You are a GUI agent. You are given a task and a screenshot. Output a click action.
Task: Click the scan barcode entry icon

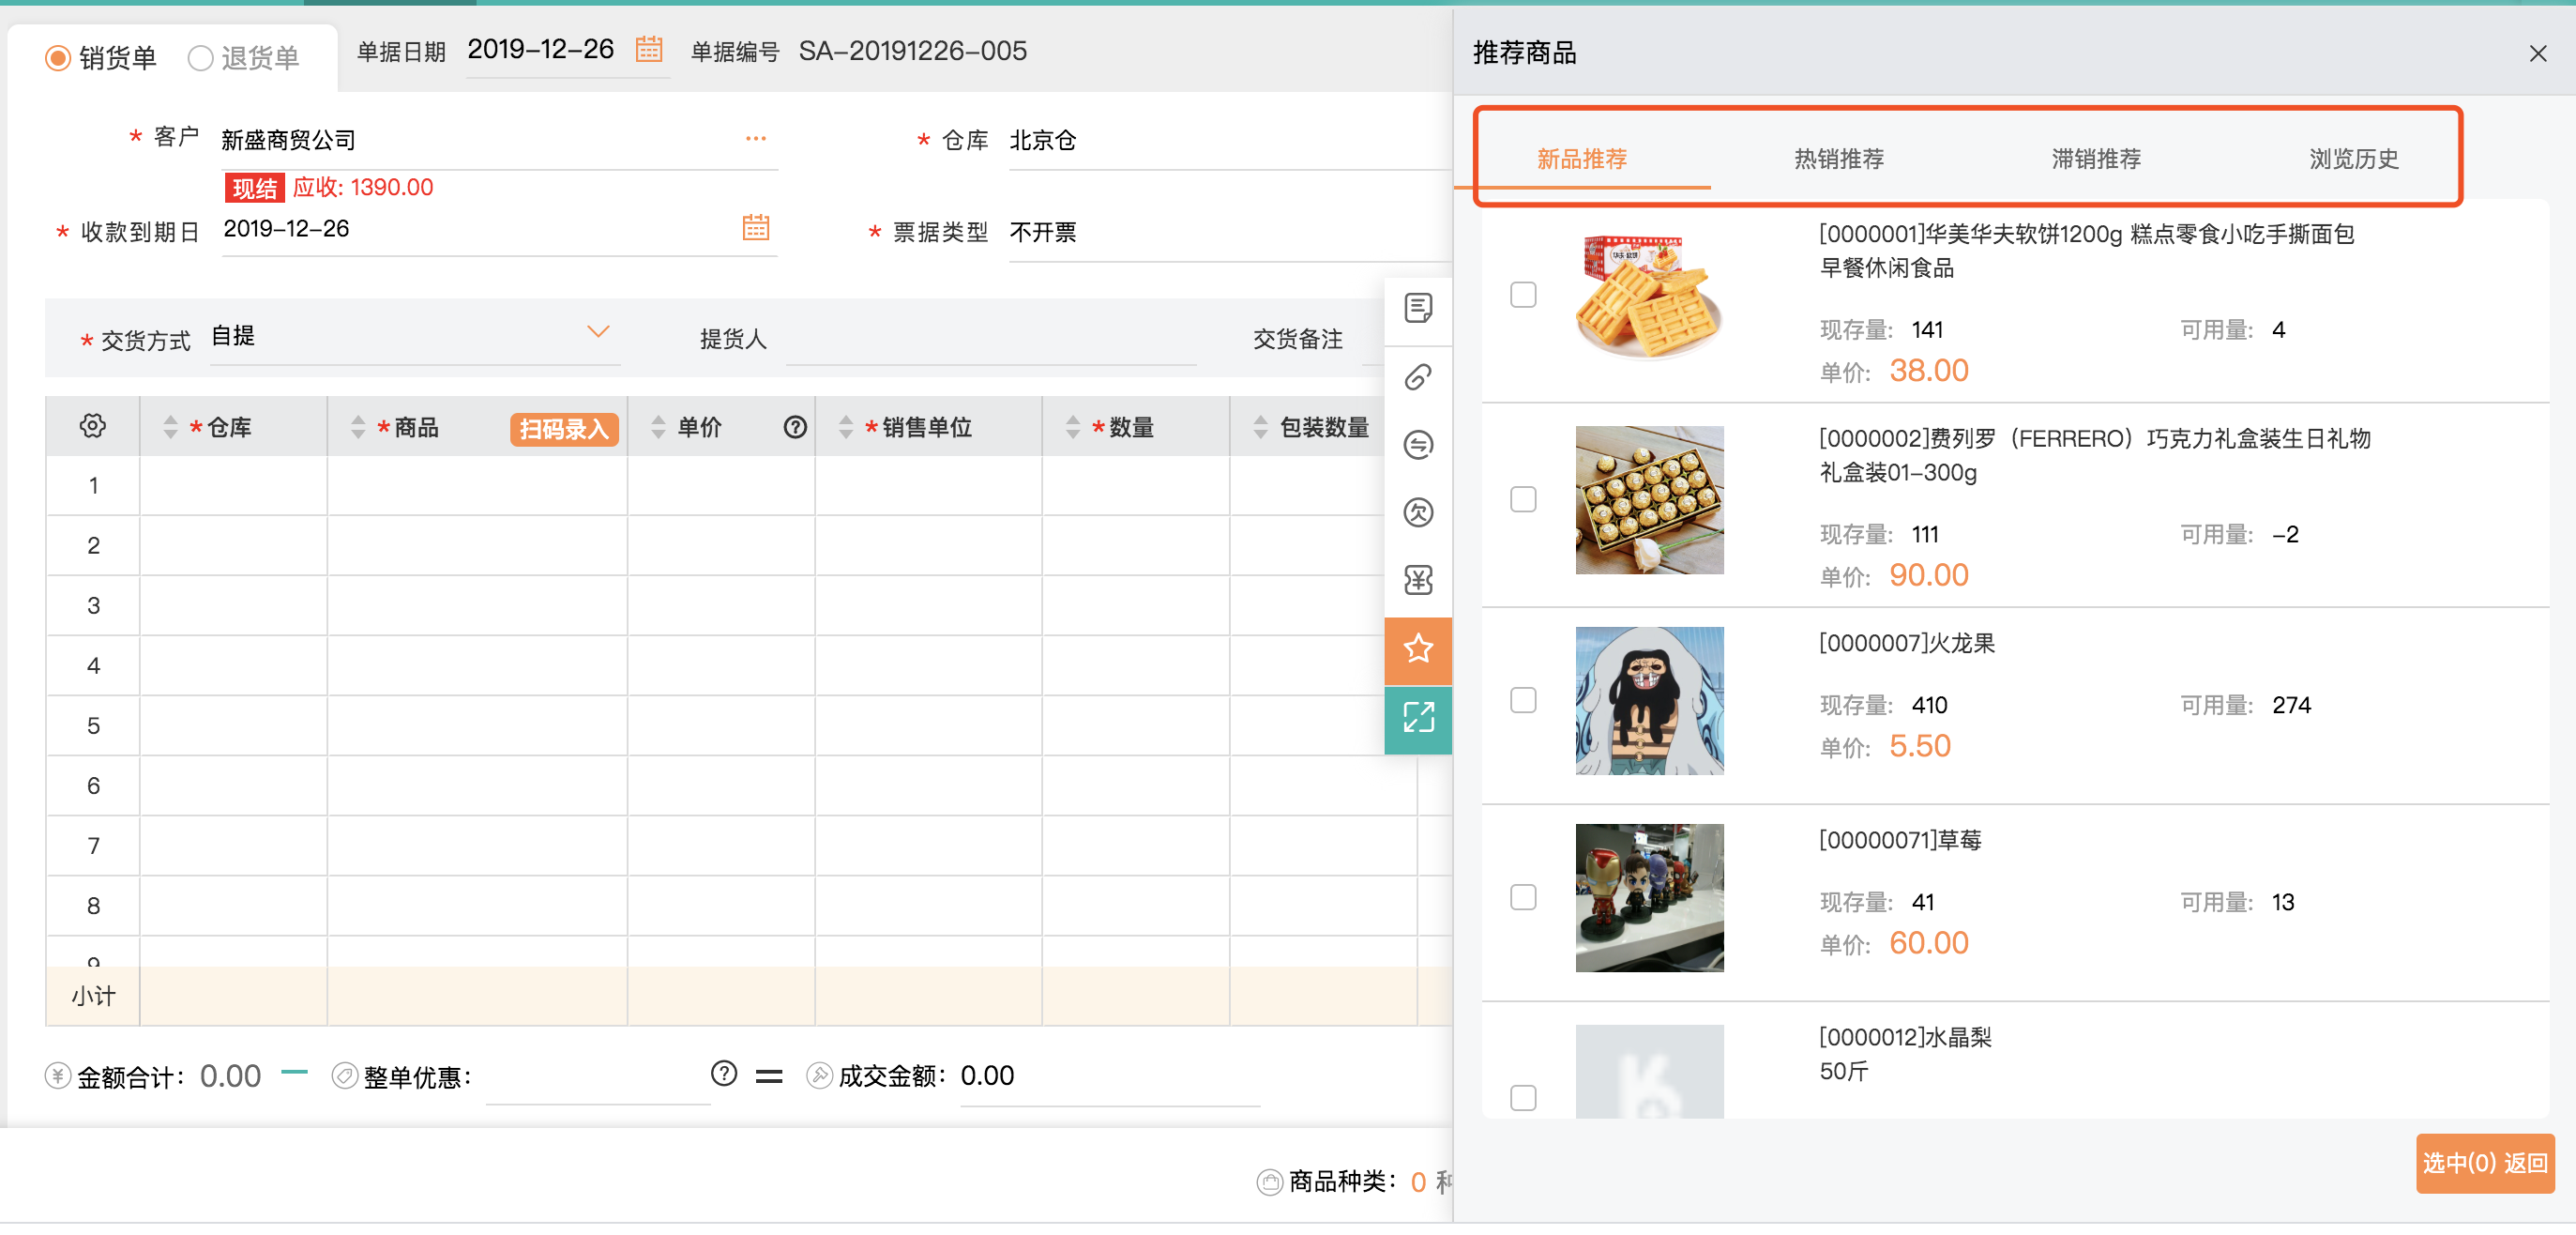pos(564,429)
